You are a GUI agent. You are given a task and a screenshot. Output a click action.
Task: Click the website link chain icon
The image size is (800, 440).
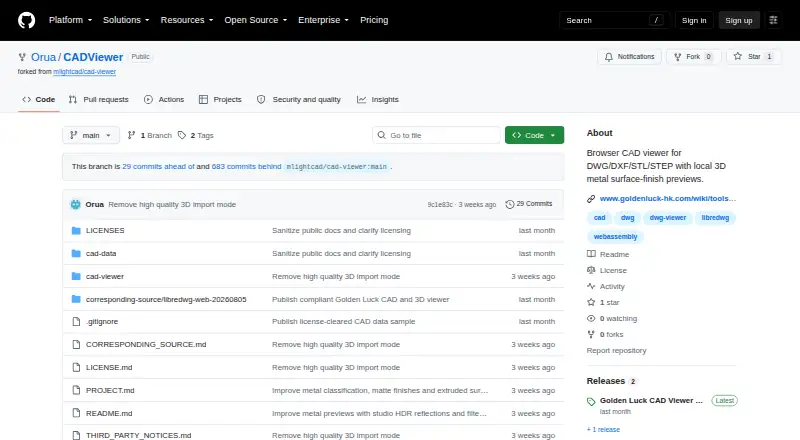coord(591,199)
